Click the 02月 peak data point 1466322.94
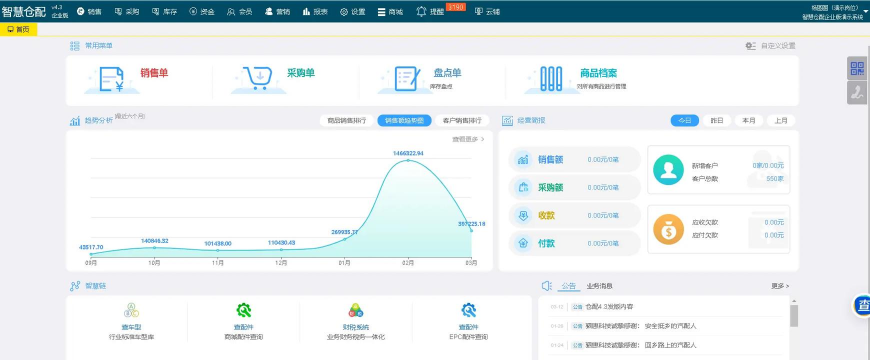 click(x=408, y=160)
